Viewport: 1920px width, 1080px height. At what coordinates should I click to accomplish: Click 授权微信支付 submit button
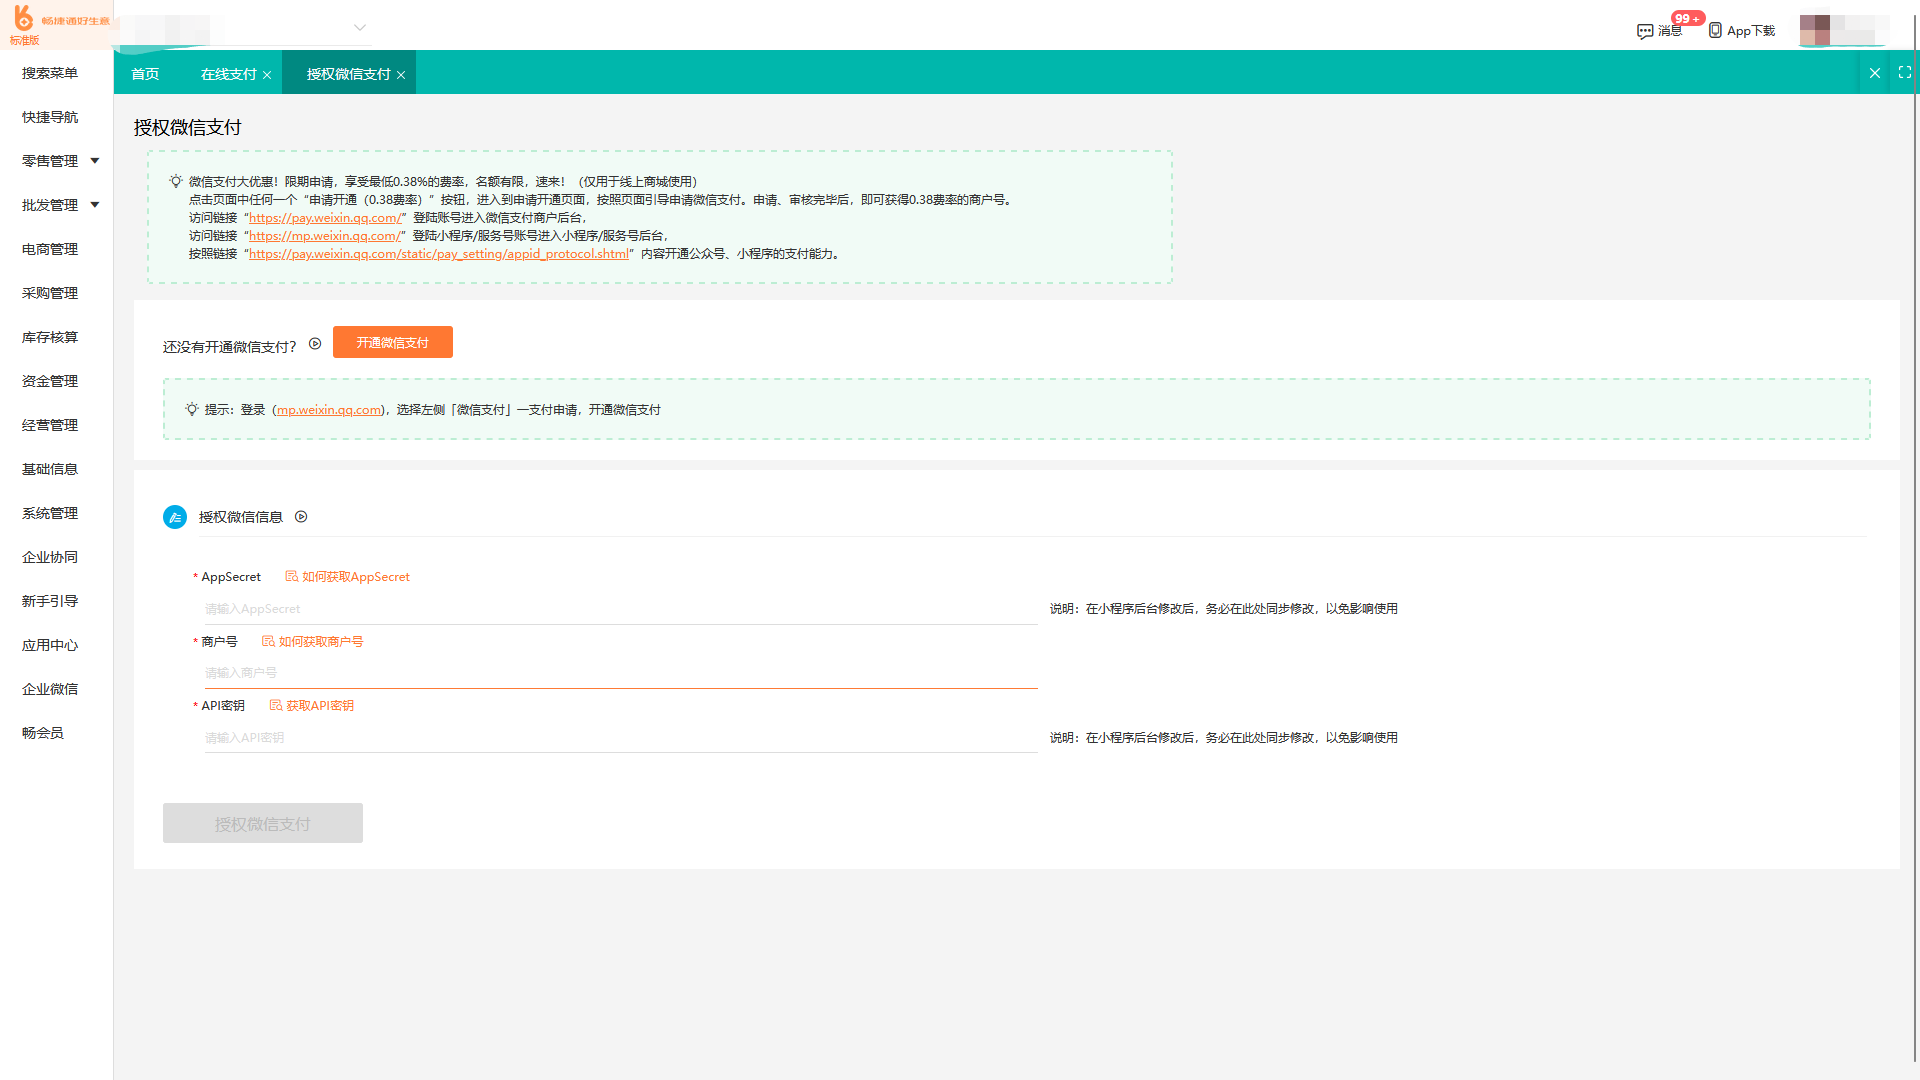262,823
